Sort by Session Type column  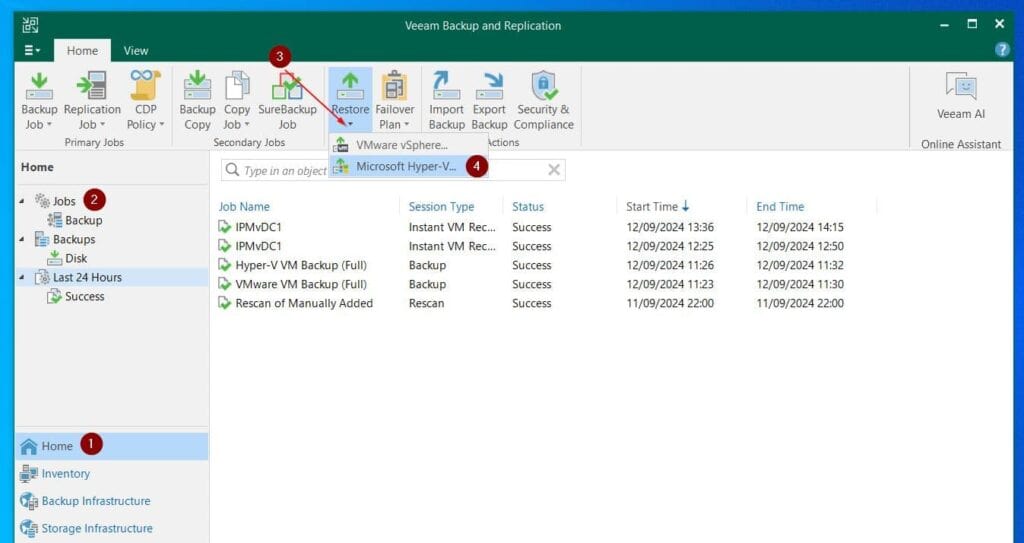[441, 206]
